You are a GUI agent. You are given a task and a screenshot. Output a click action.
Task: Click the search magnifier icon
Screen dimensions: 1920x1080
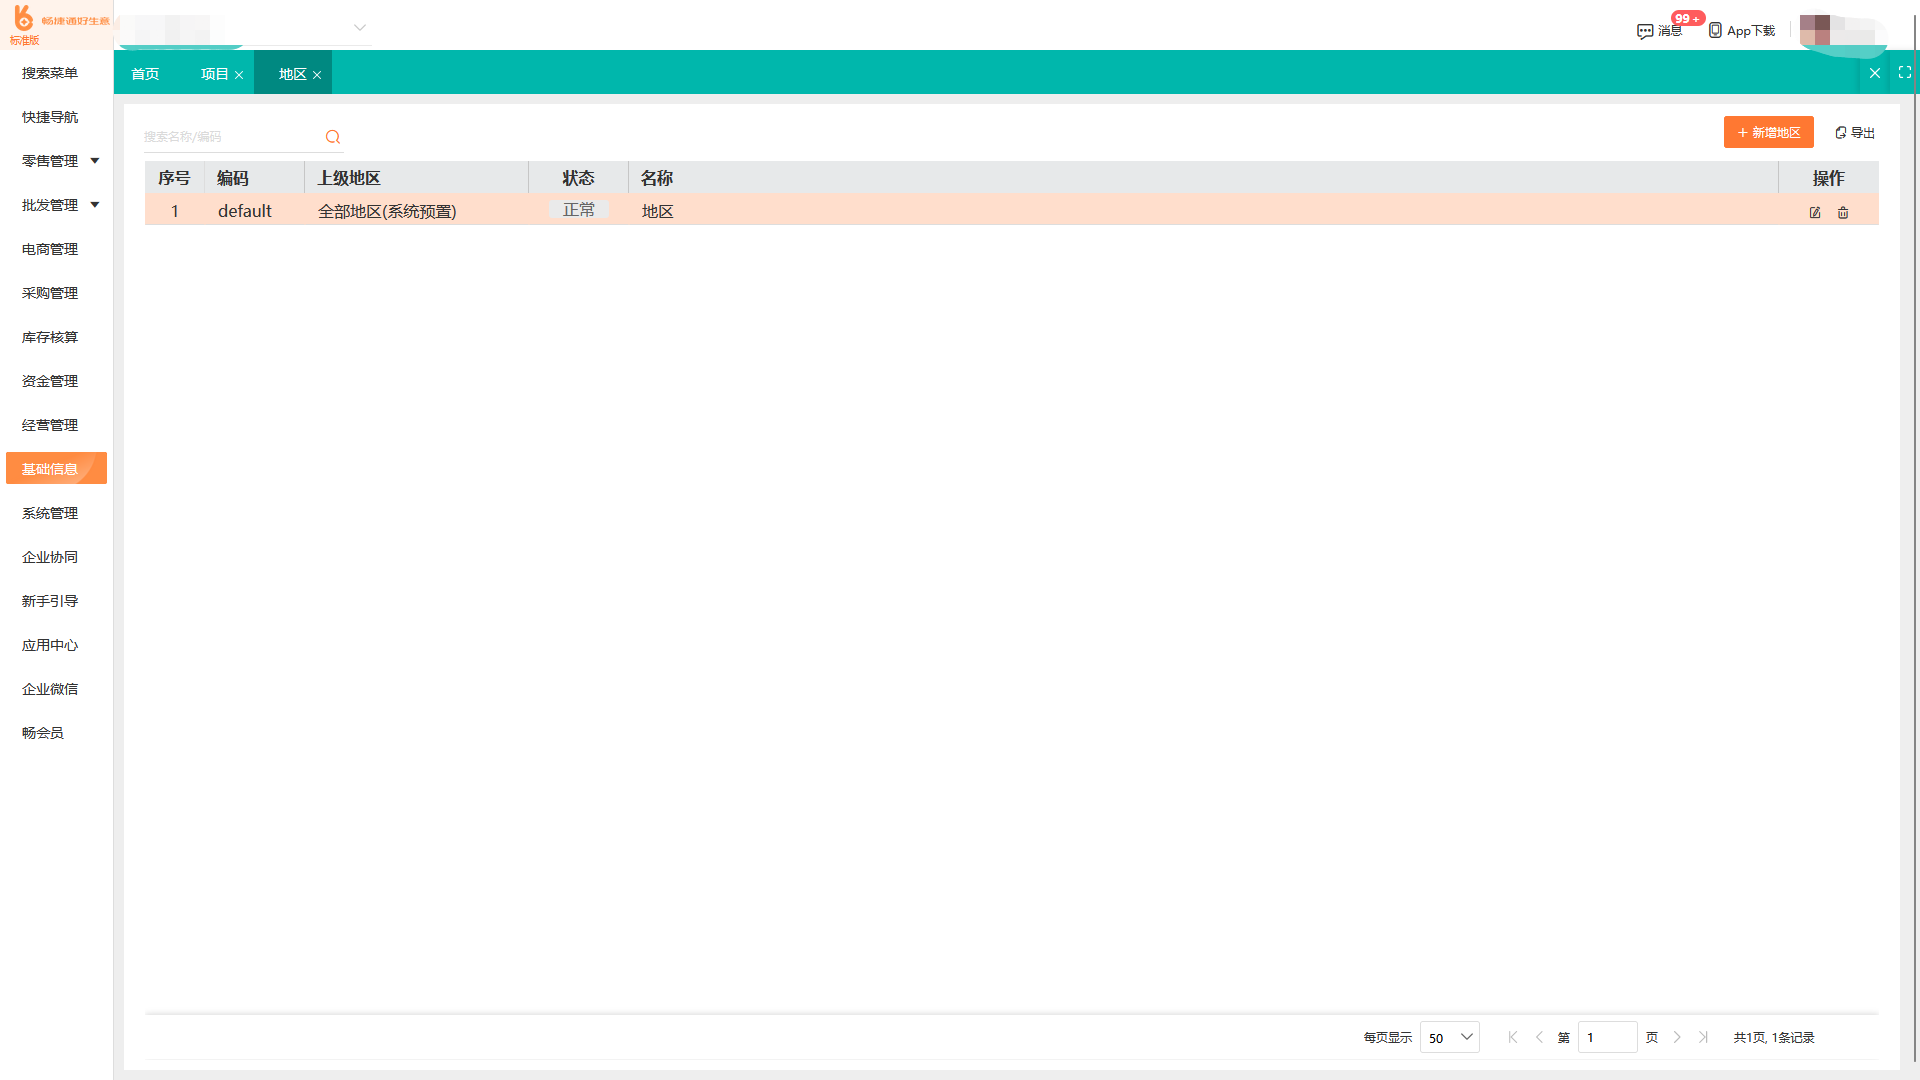point(334,137)
